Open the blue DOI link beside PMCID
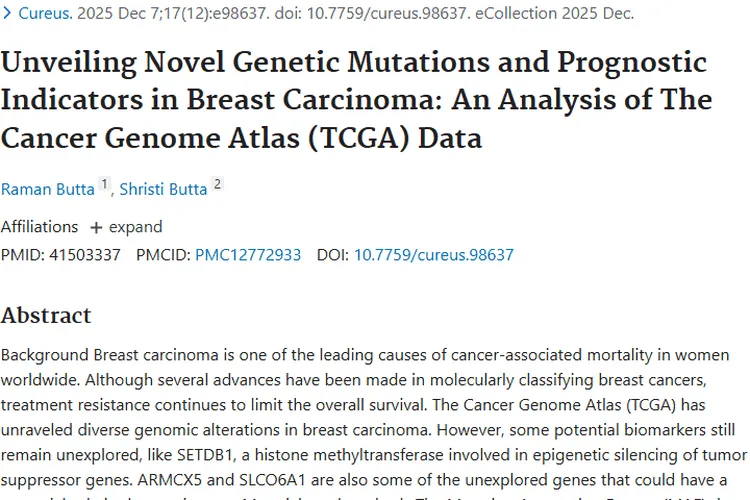This screenshot has width=750, height=500. (x=433, y=255)
